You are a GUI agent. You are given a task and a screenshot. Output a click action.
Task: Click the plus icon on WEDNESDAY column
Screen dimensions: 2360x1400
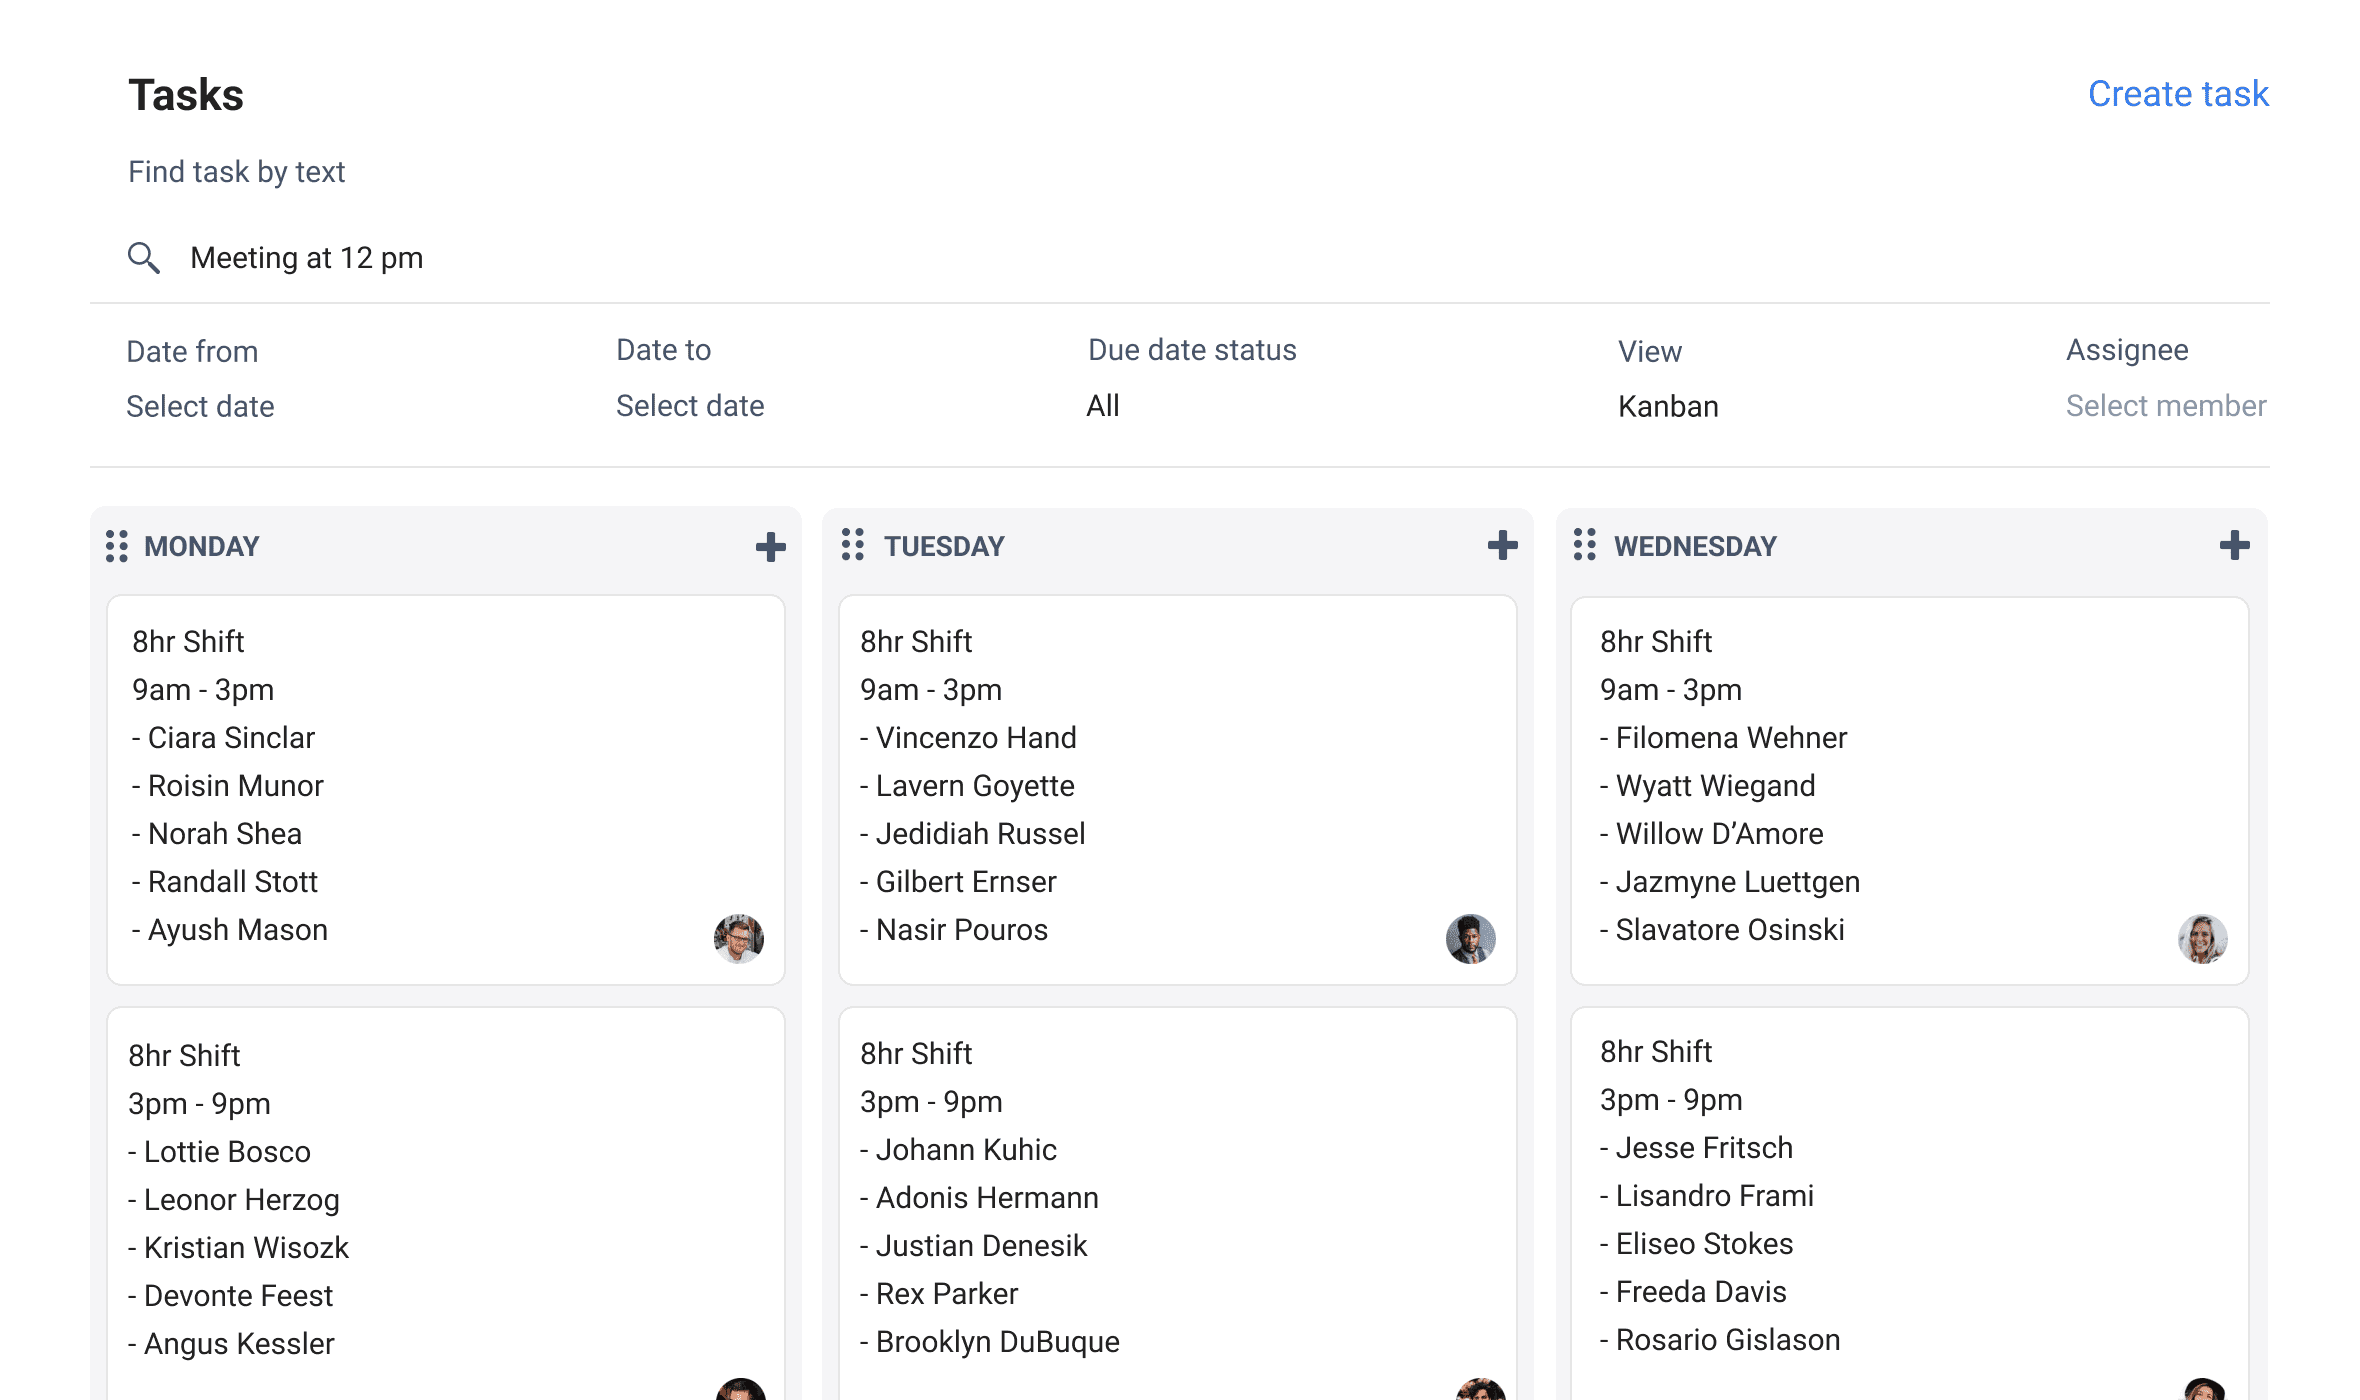coord(2235,545)
